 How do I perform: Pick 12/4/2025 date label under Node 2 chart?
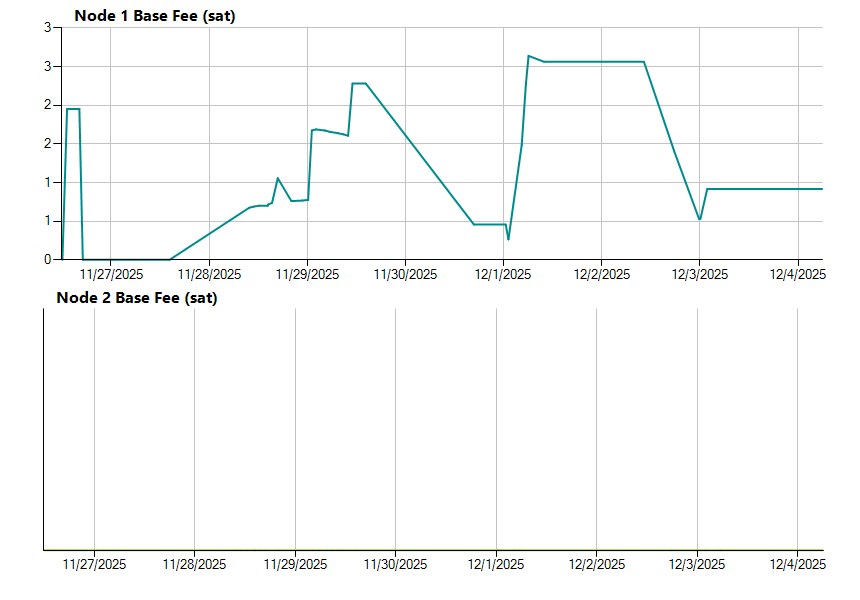[x=796, y=564]
